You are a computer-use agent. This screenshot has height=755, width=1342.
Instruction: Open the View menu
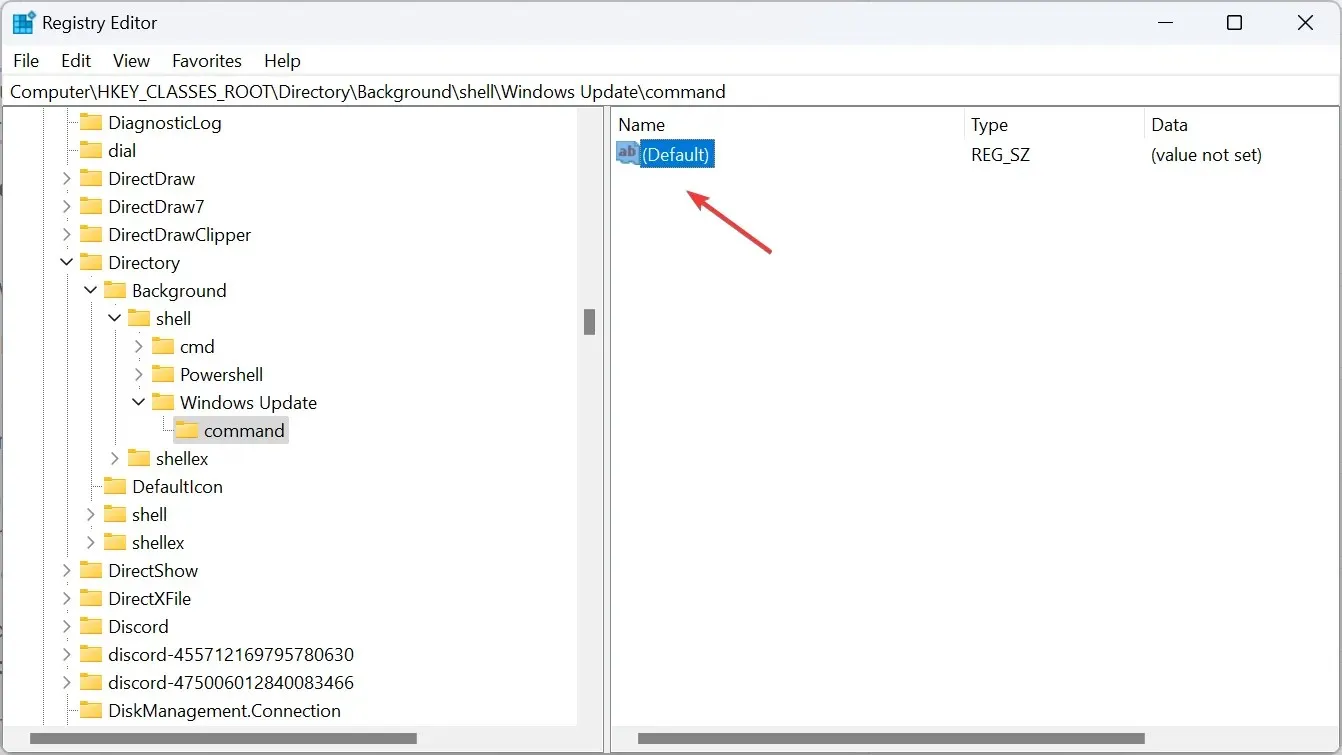tap(131, 61)
